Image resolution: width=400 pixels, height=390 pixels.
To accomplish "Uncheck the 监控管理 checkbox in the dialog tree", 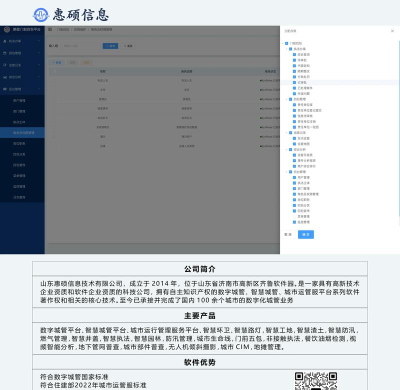I will (x=294, y=222).
